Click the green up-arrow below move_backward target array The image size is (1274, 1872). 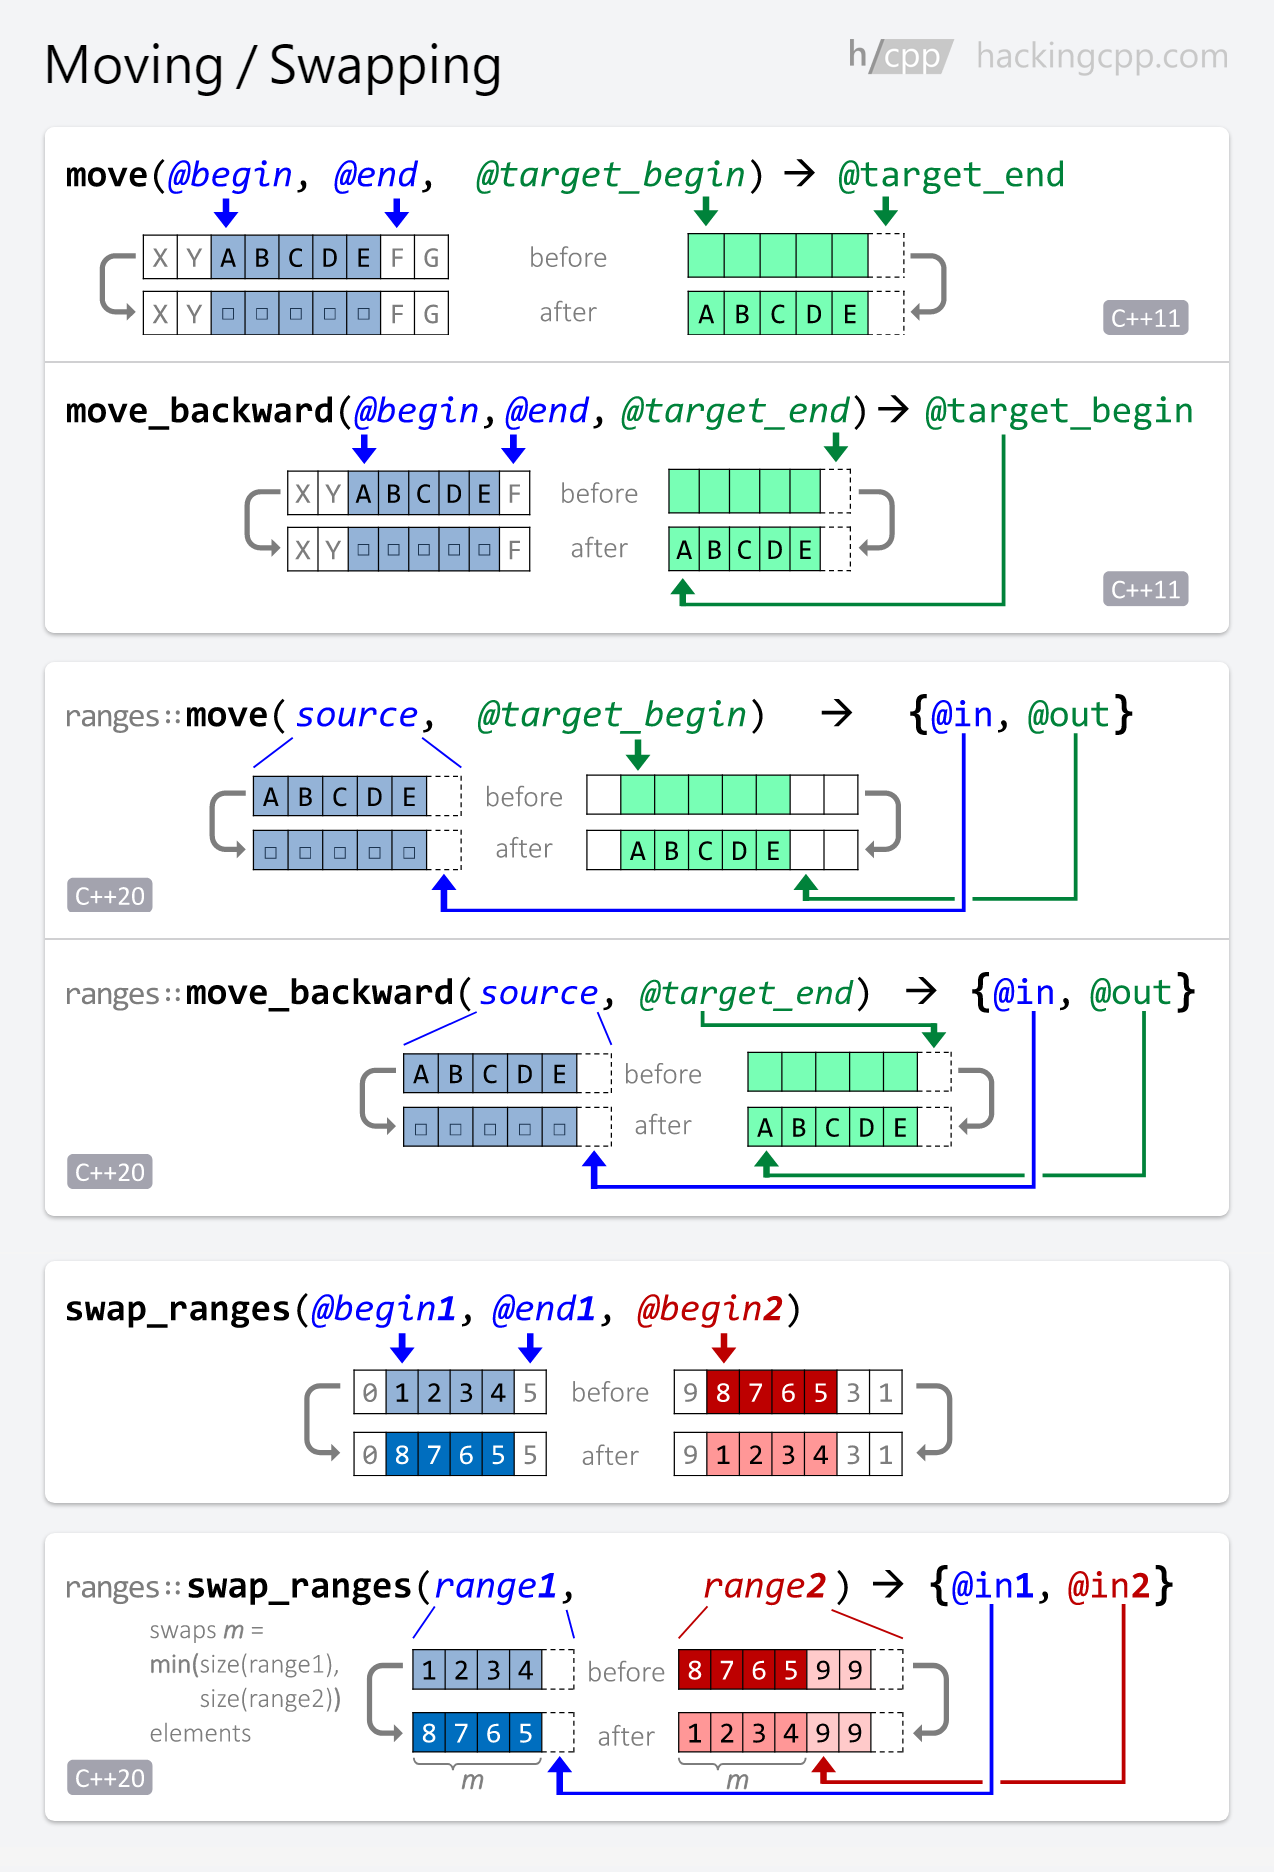(x=683, y=591)
